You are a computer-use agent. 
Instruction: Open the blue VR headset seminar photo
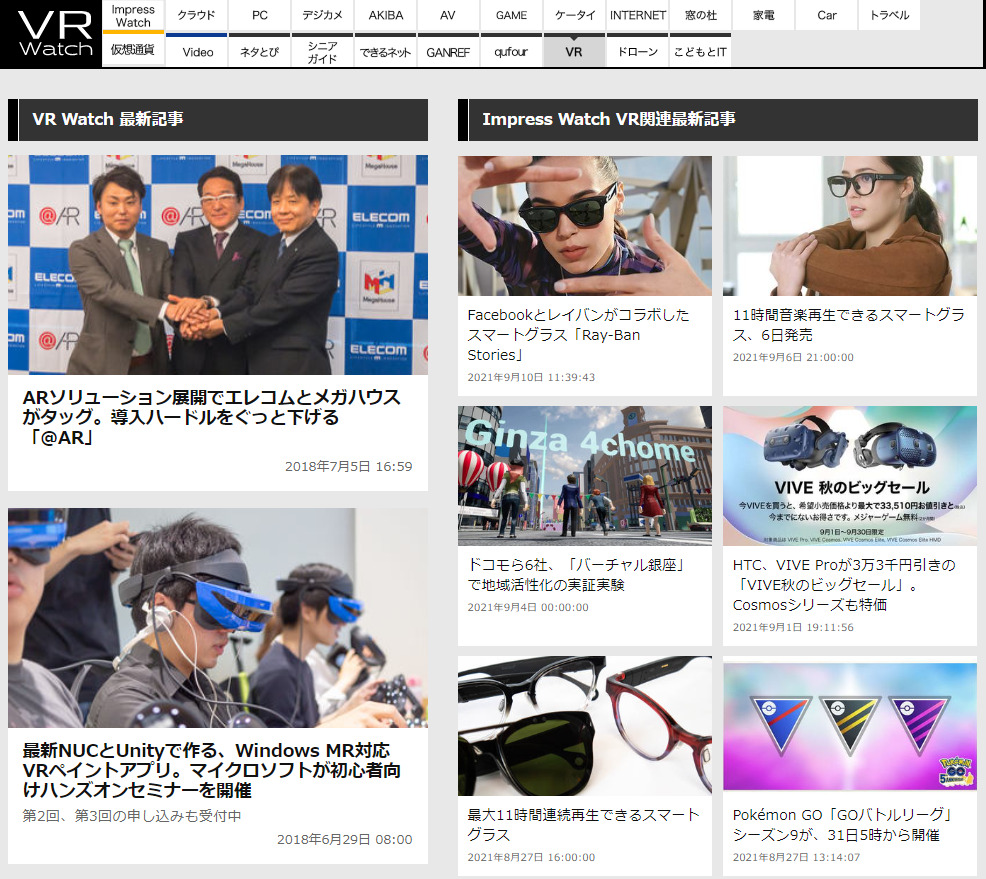pos(218,618)
